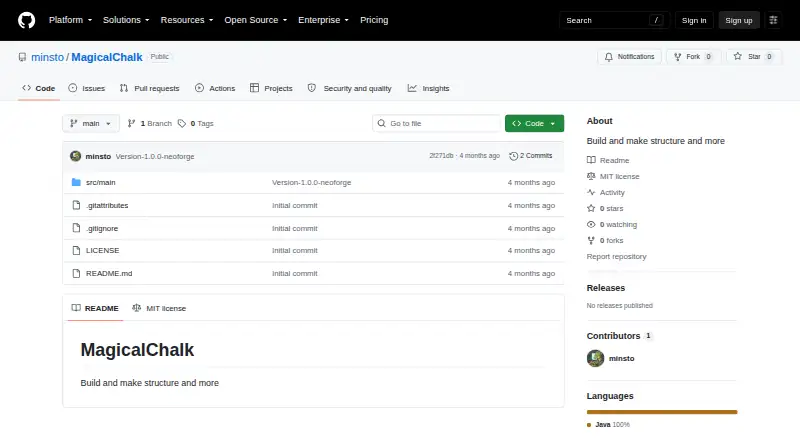Select the MIT license tab in file viewer
Viewport: 800px width, 440px height.
coord(159,308)
